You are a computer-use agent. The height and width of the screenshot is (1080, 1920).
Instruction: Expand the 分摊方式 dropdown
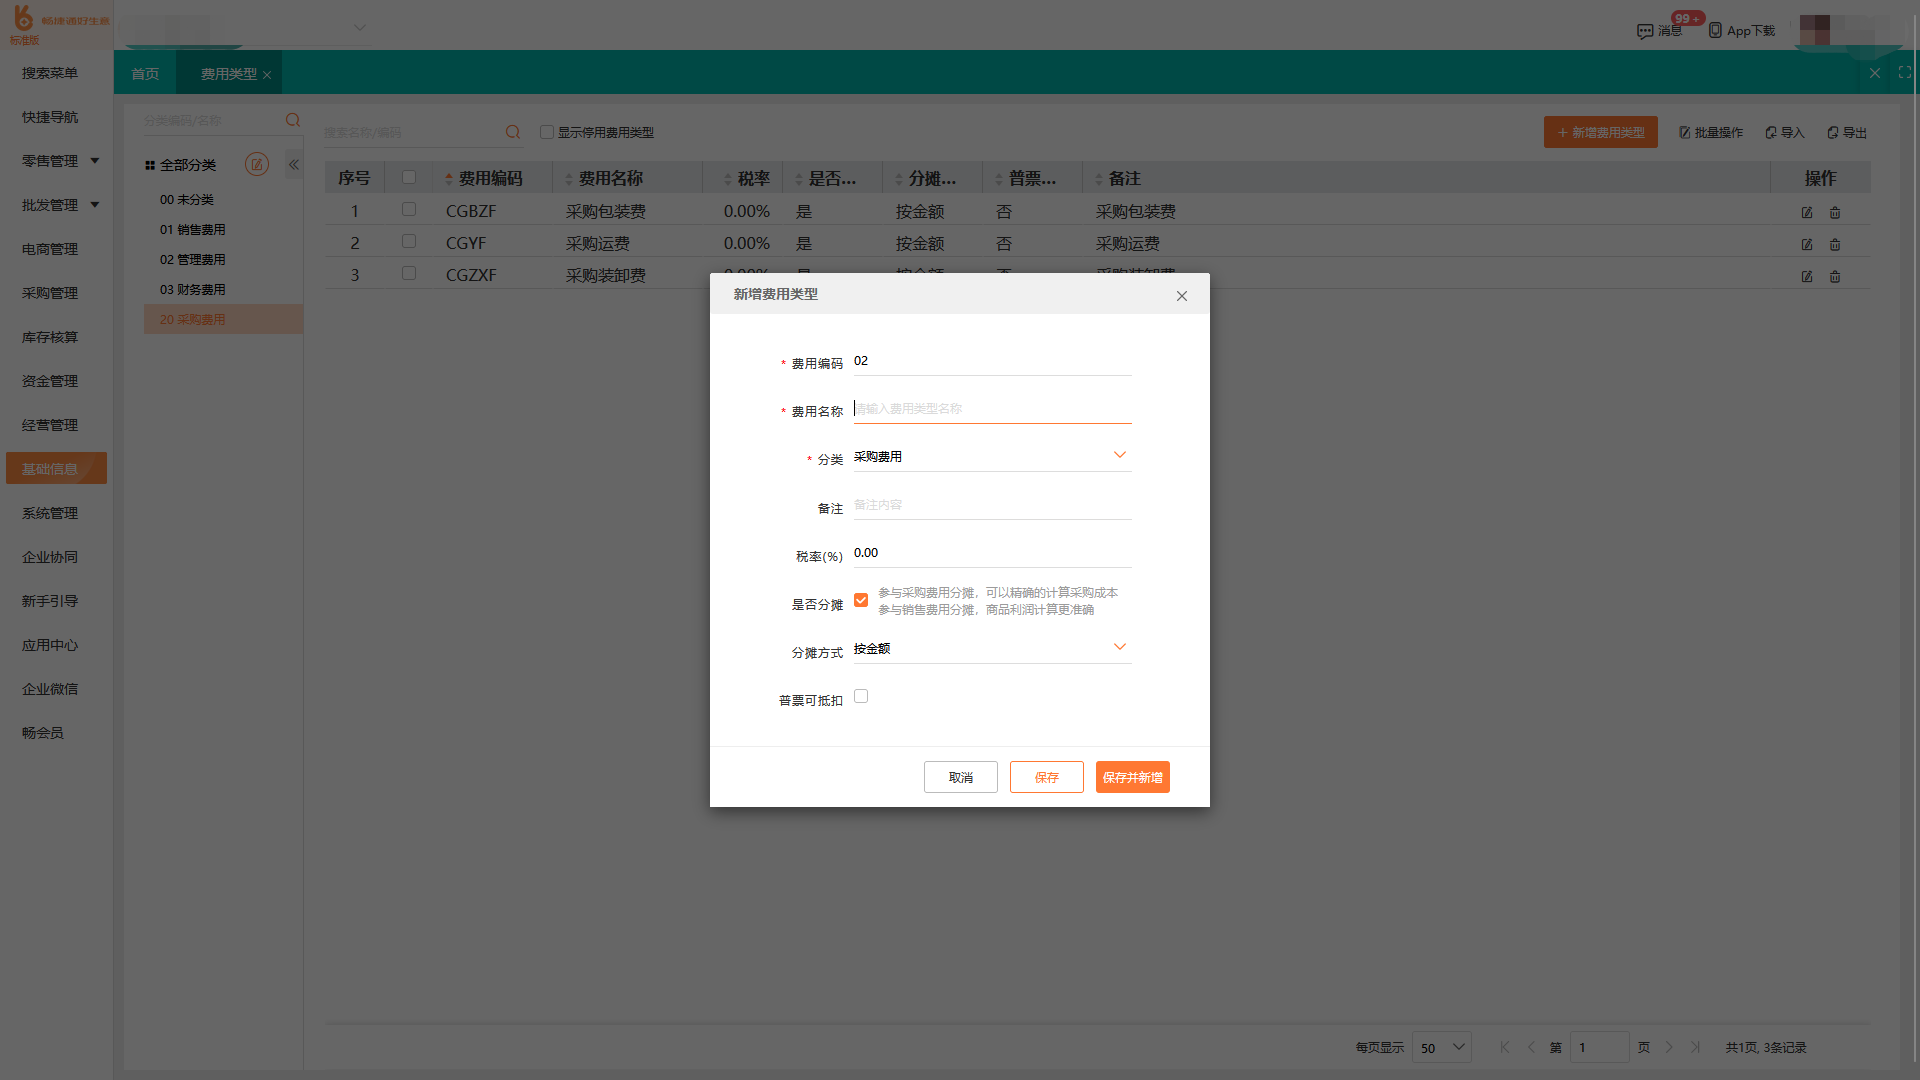coord(1118,647)
